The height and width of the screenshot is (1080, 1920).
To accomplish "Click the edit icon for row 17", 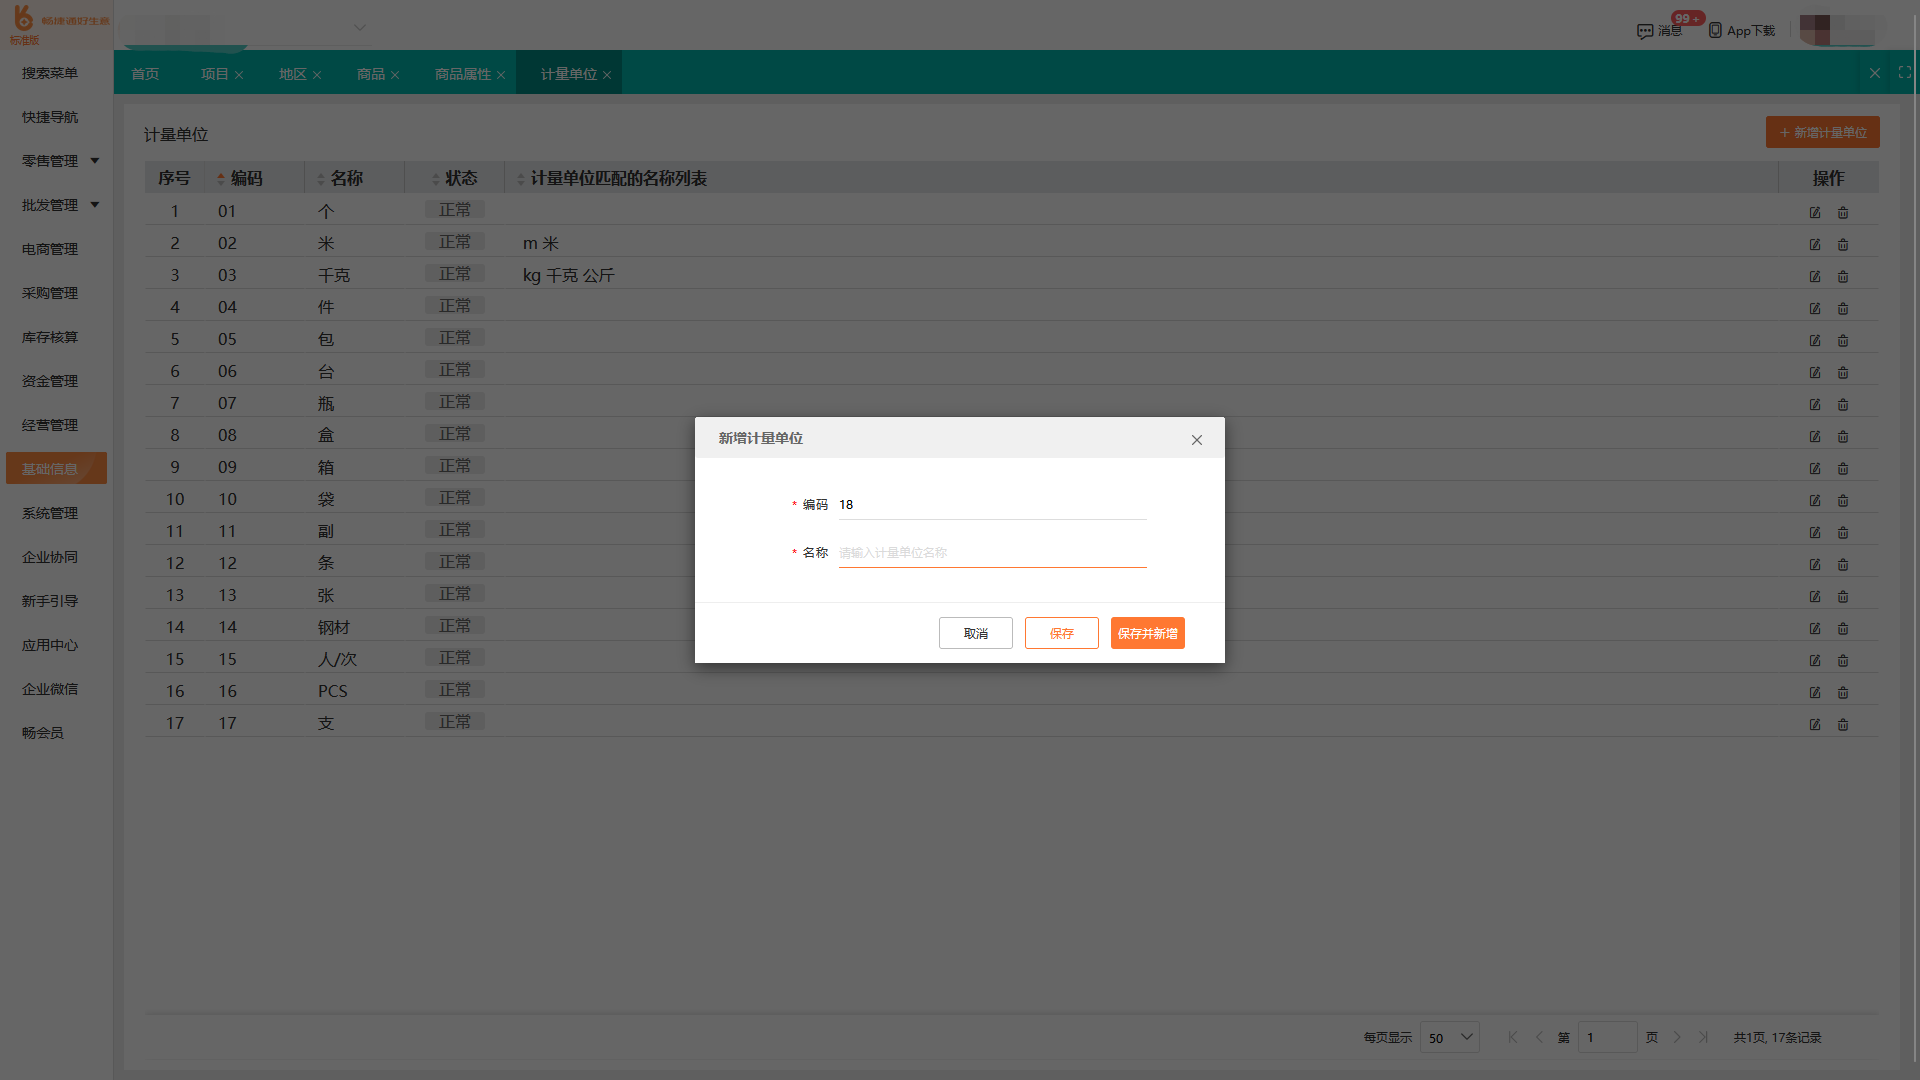I will pyautogui.click(x=1816, y=724).
